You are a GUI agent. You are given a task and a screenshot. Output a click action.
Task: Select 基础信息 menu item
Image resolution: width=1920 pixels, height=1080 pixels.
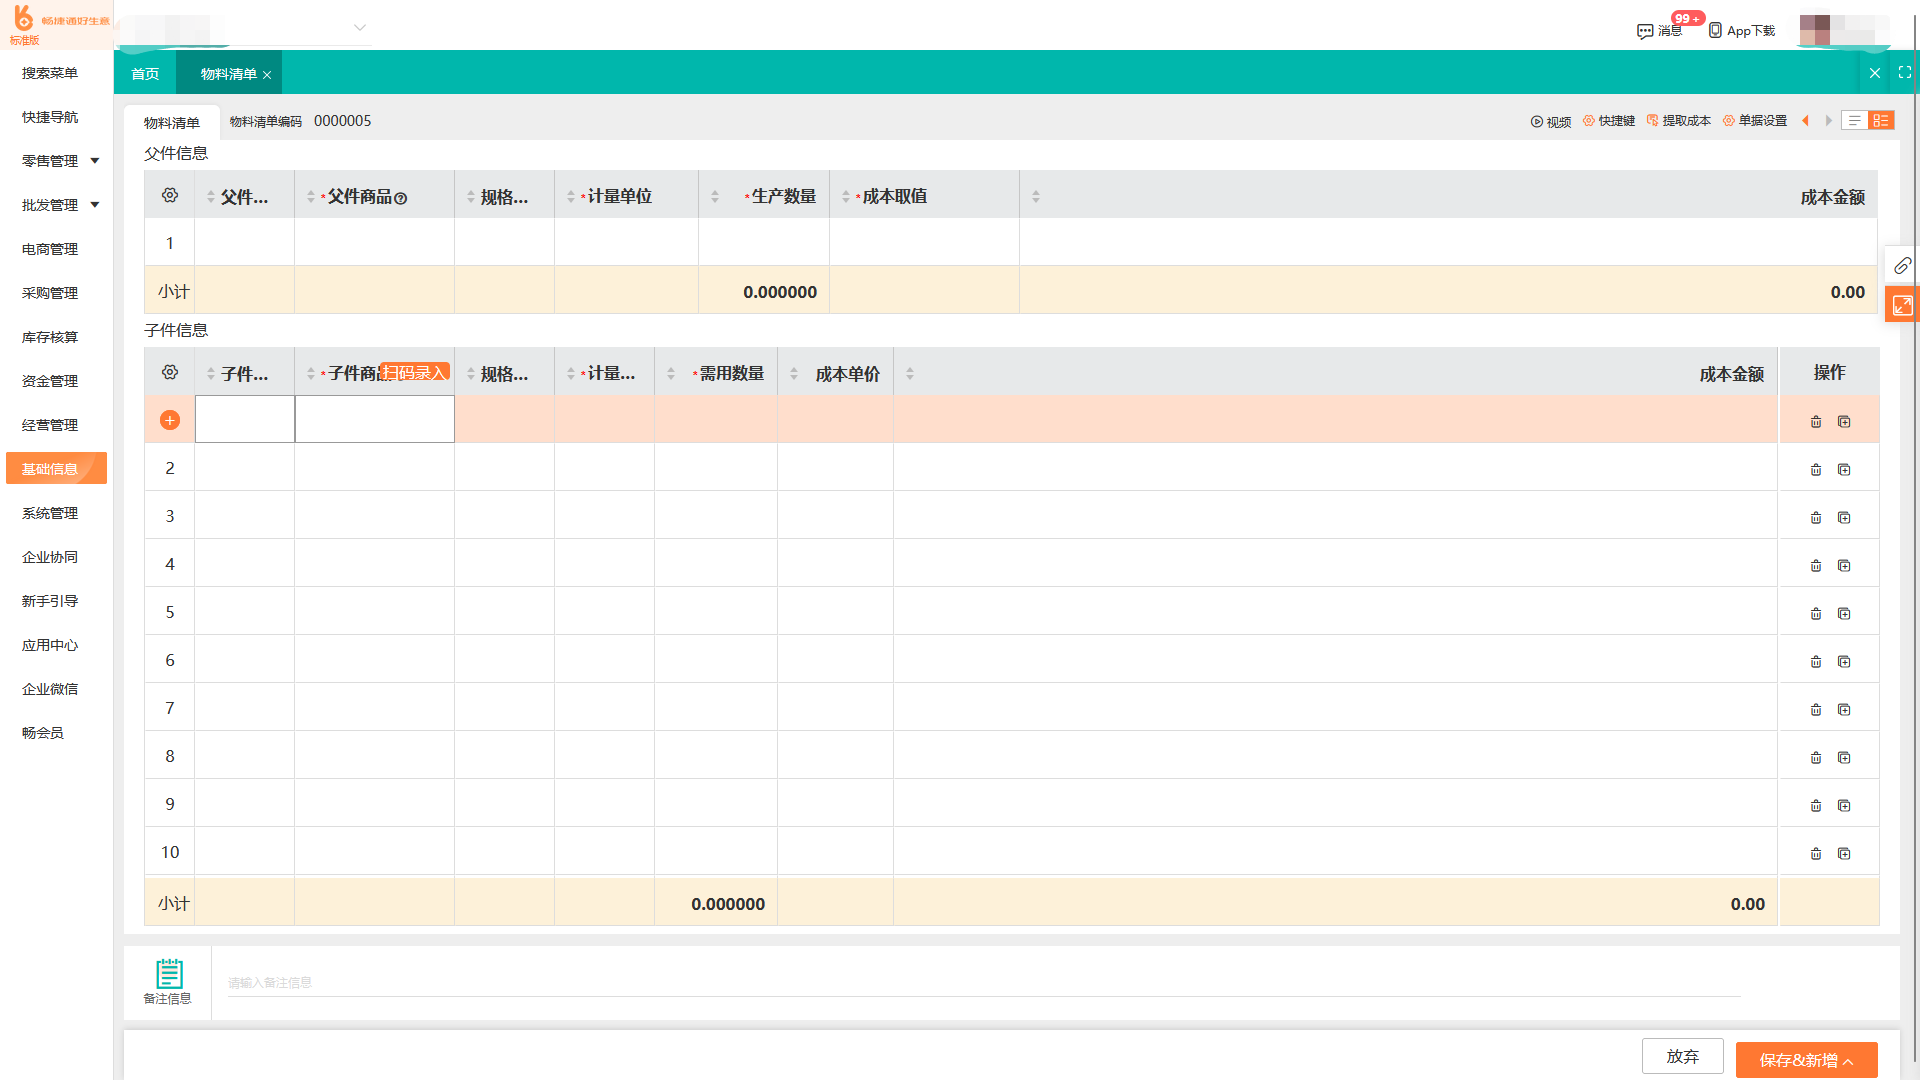point(53,468)
